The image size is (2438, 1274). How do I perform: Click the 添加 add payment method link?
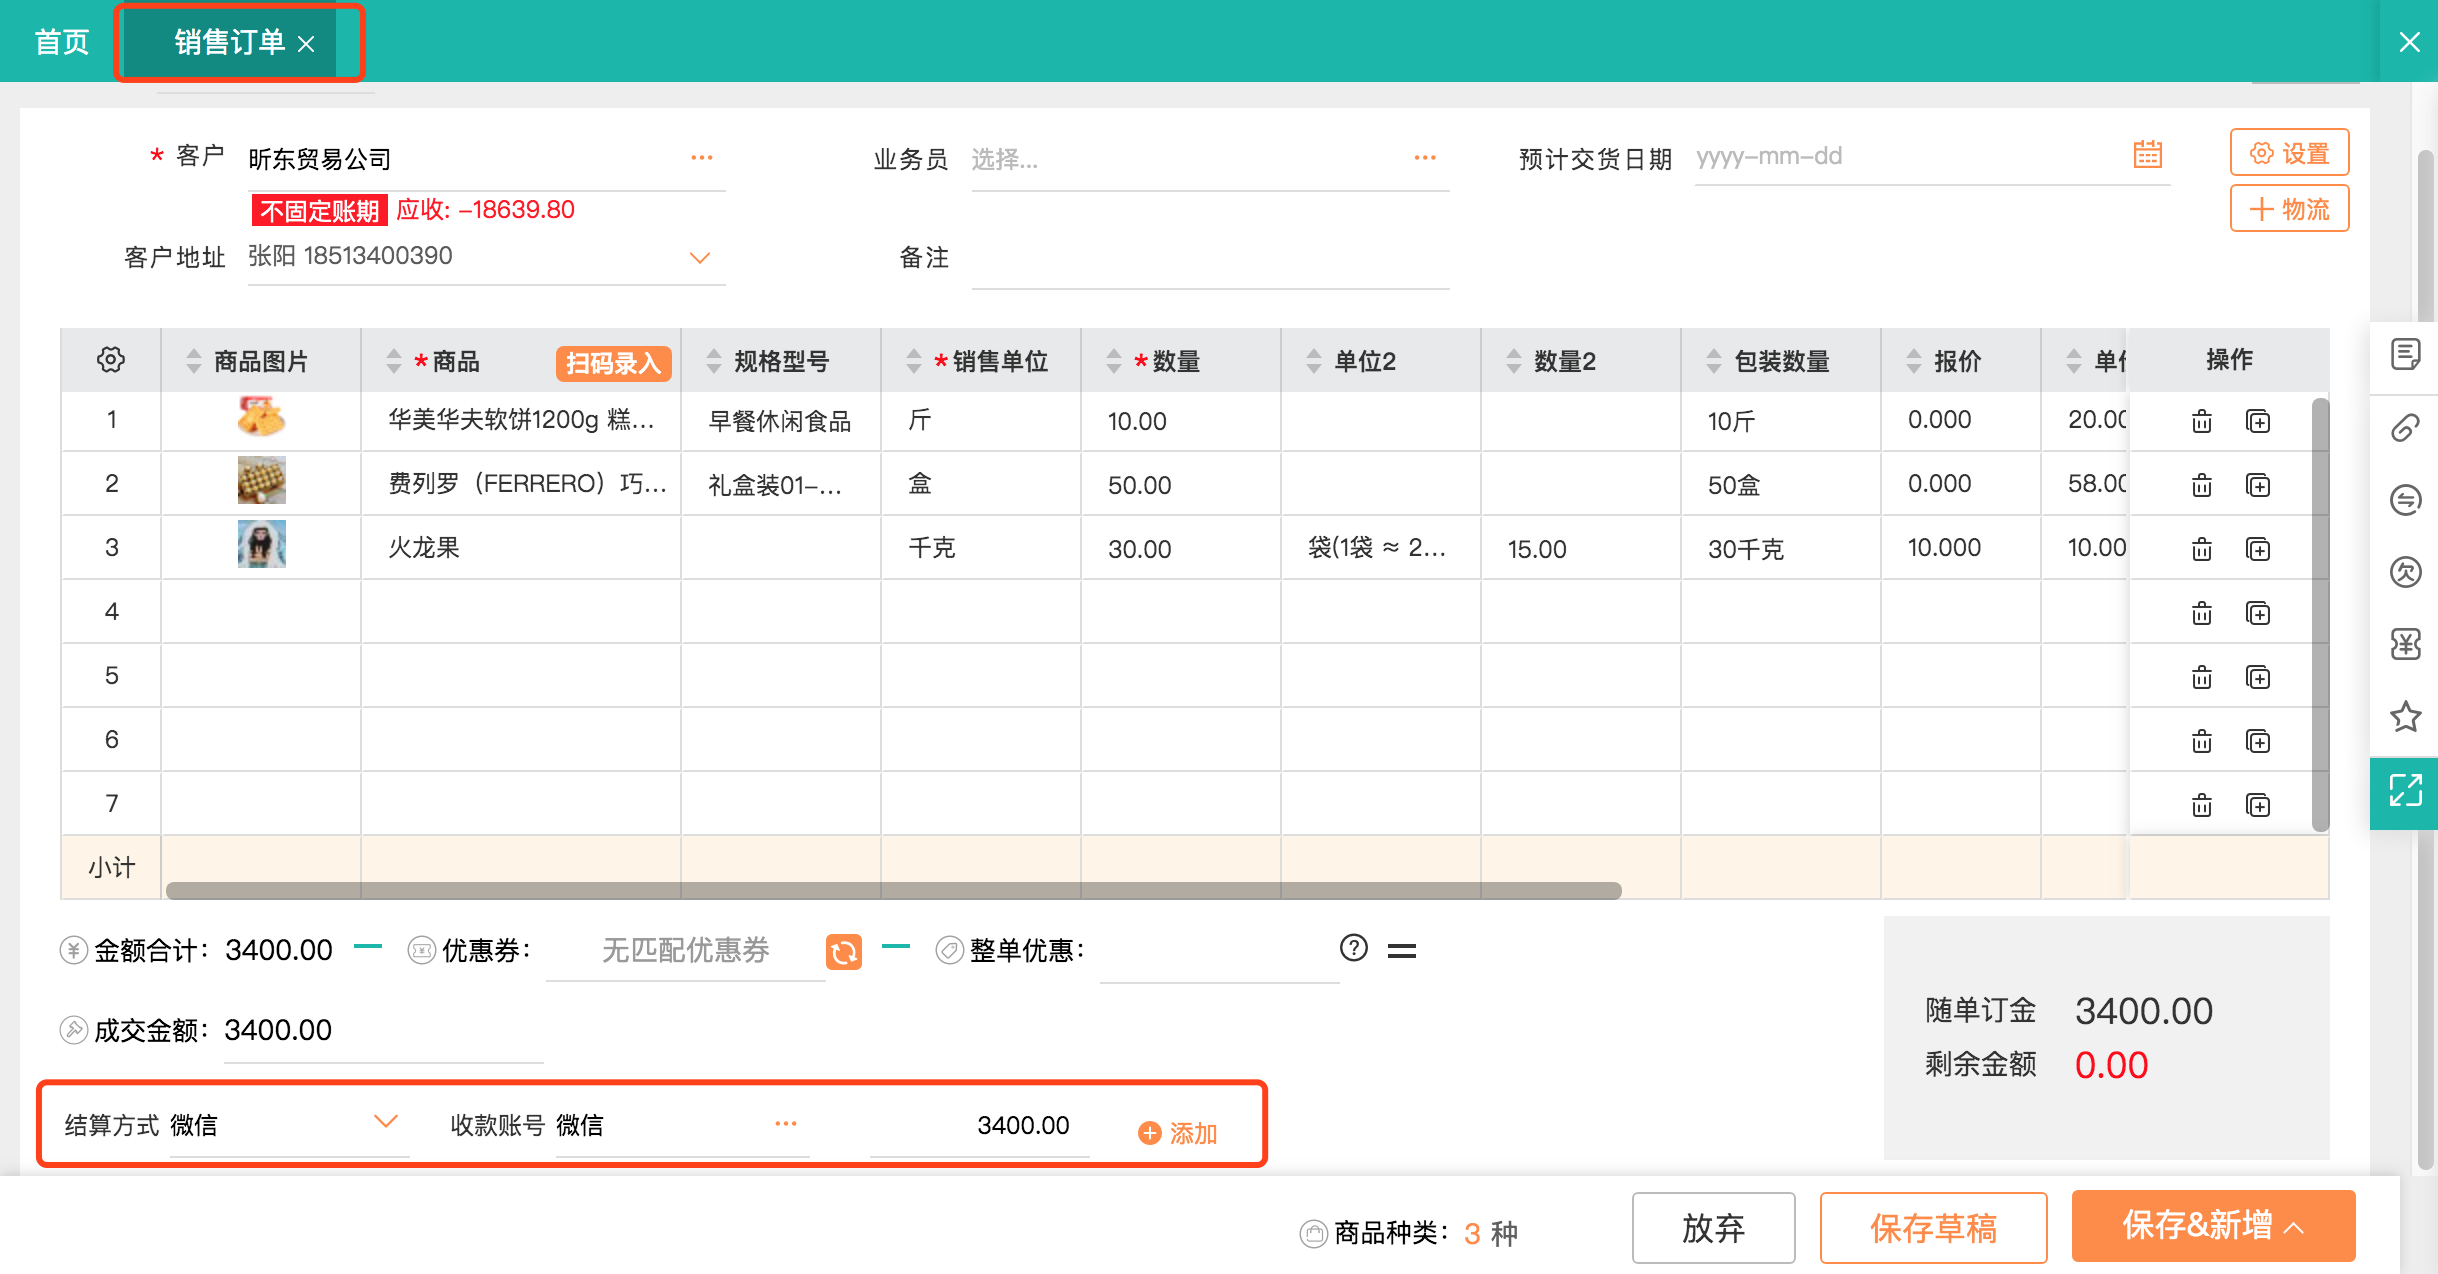1182,1129
